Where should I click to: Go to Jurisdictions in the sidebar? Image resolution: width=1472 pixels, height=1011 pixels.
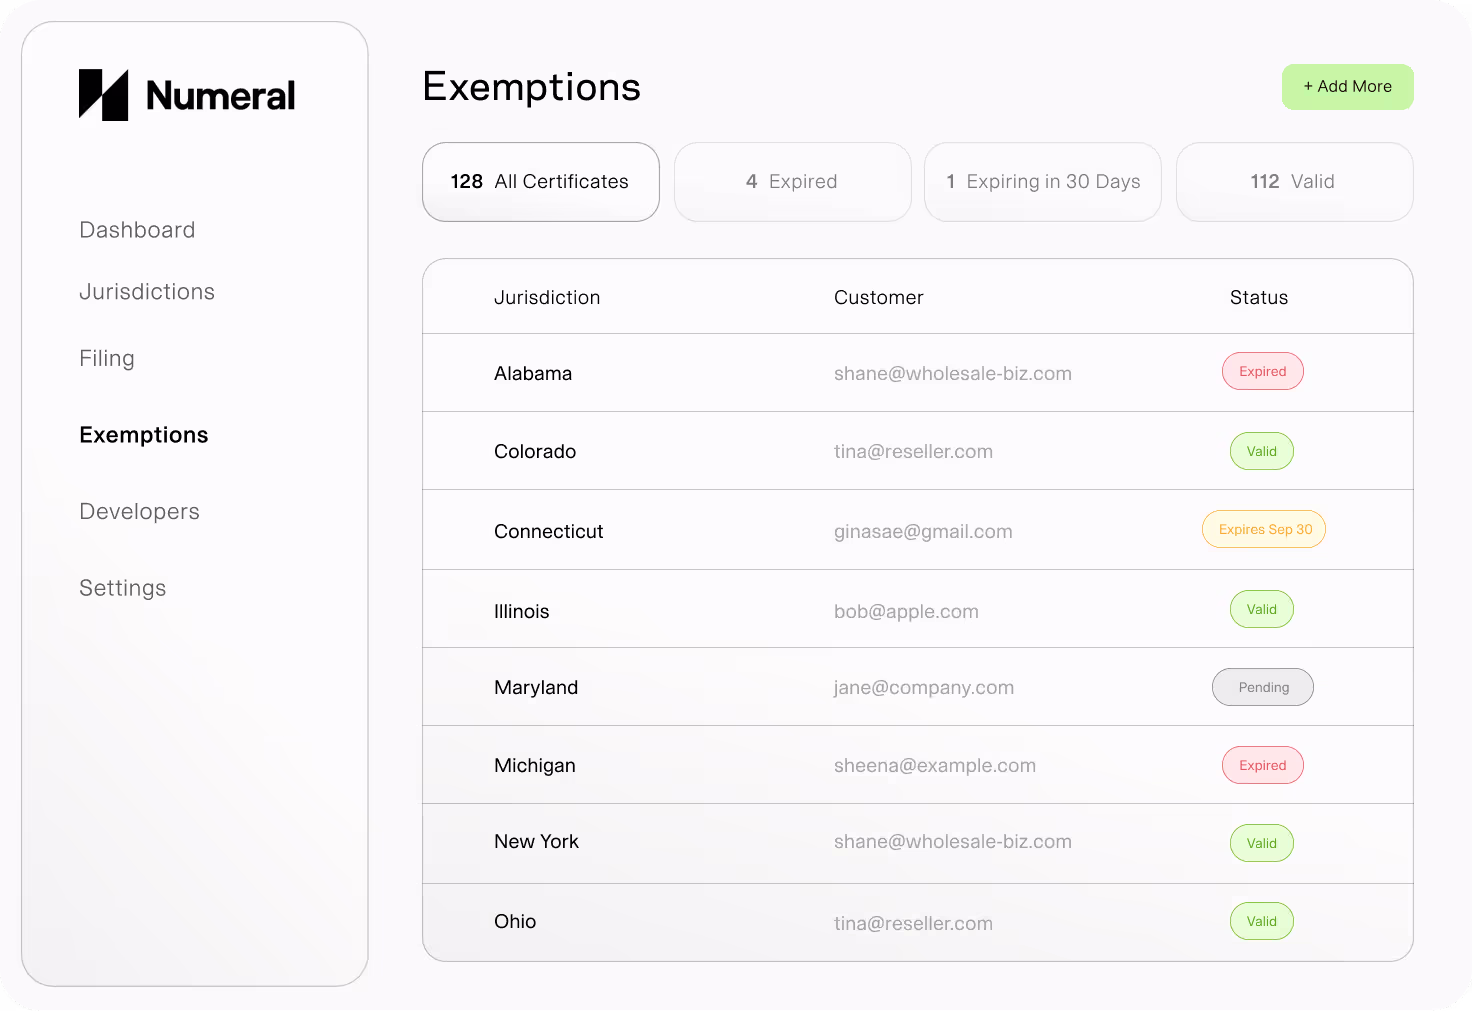tap(147, 292)
